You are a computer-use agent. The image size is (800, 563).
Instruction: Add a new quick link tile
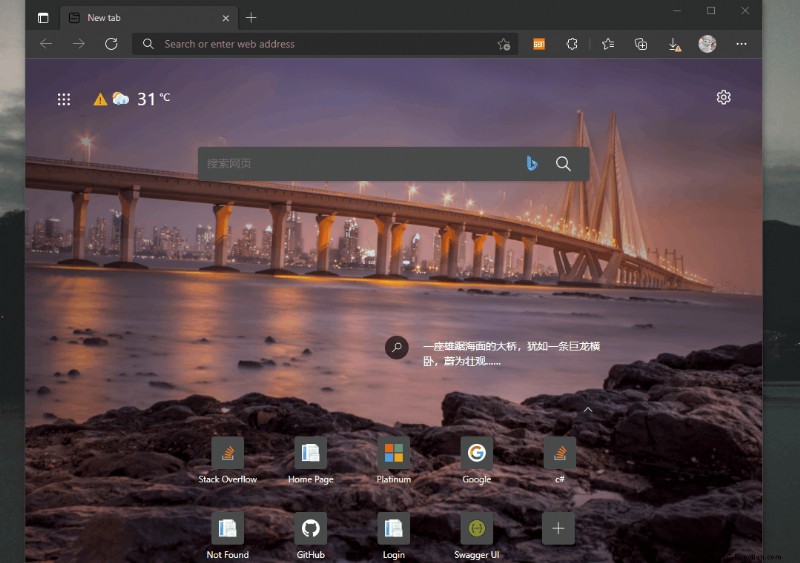(x=558, y=529)
